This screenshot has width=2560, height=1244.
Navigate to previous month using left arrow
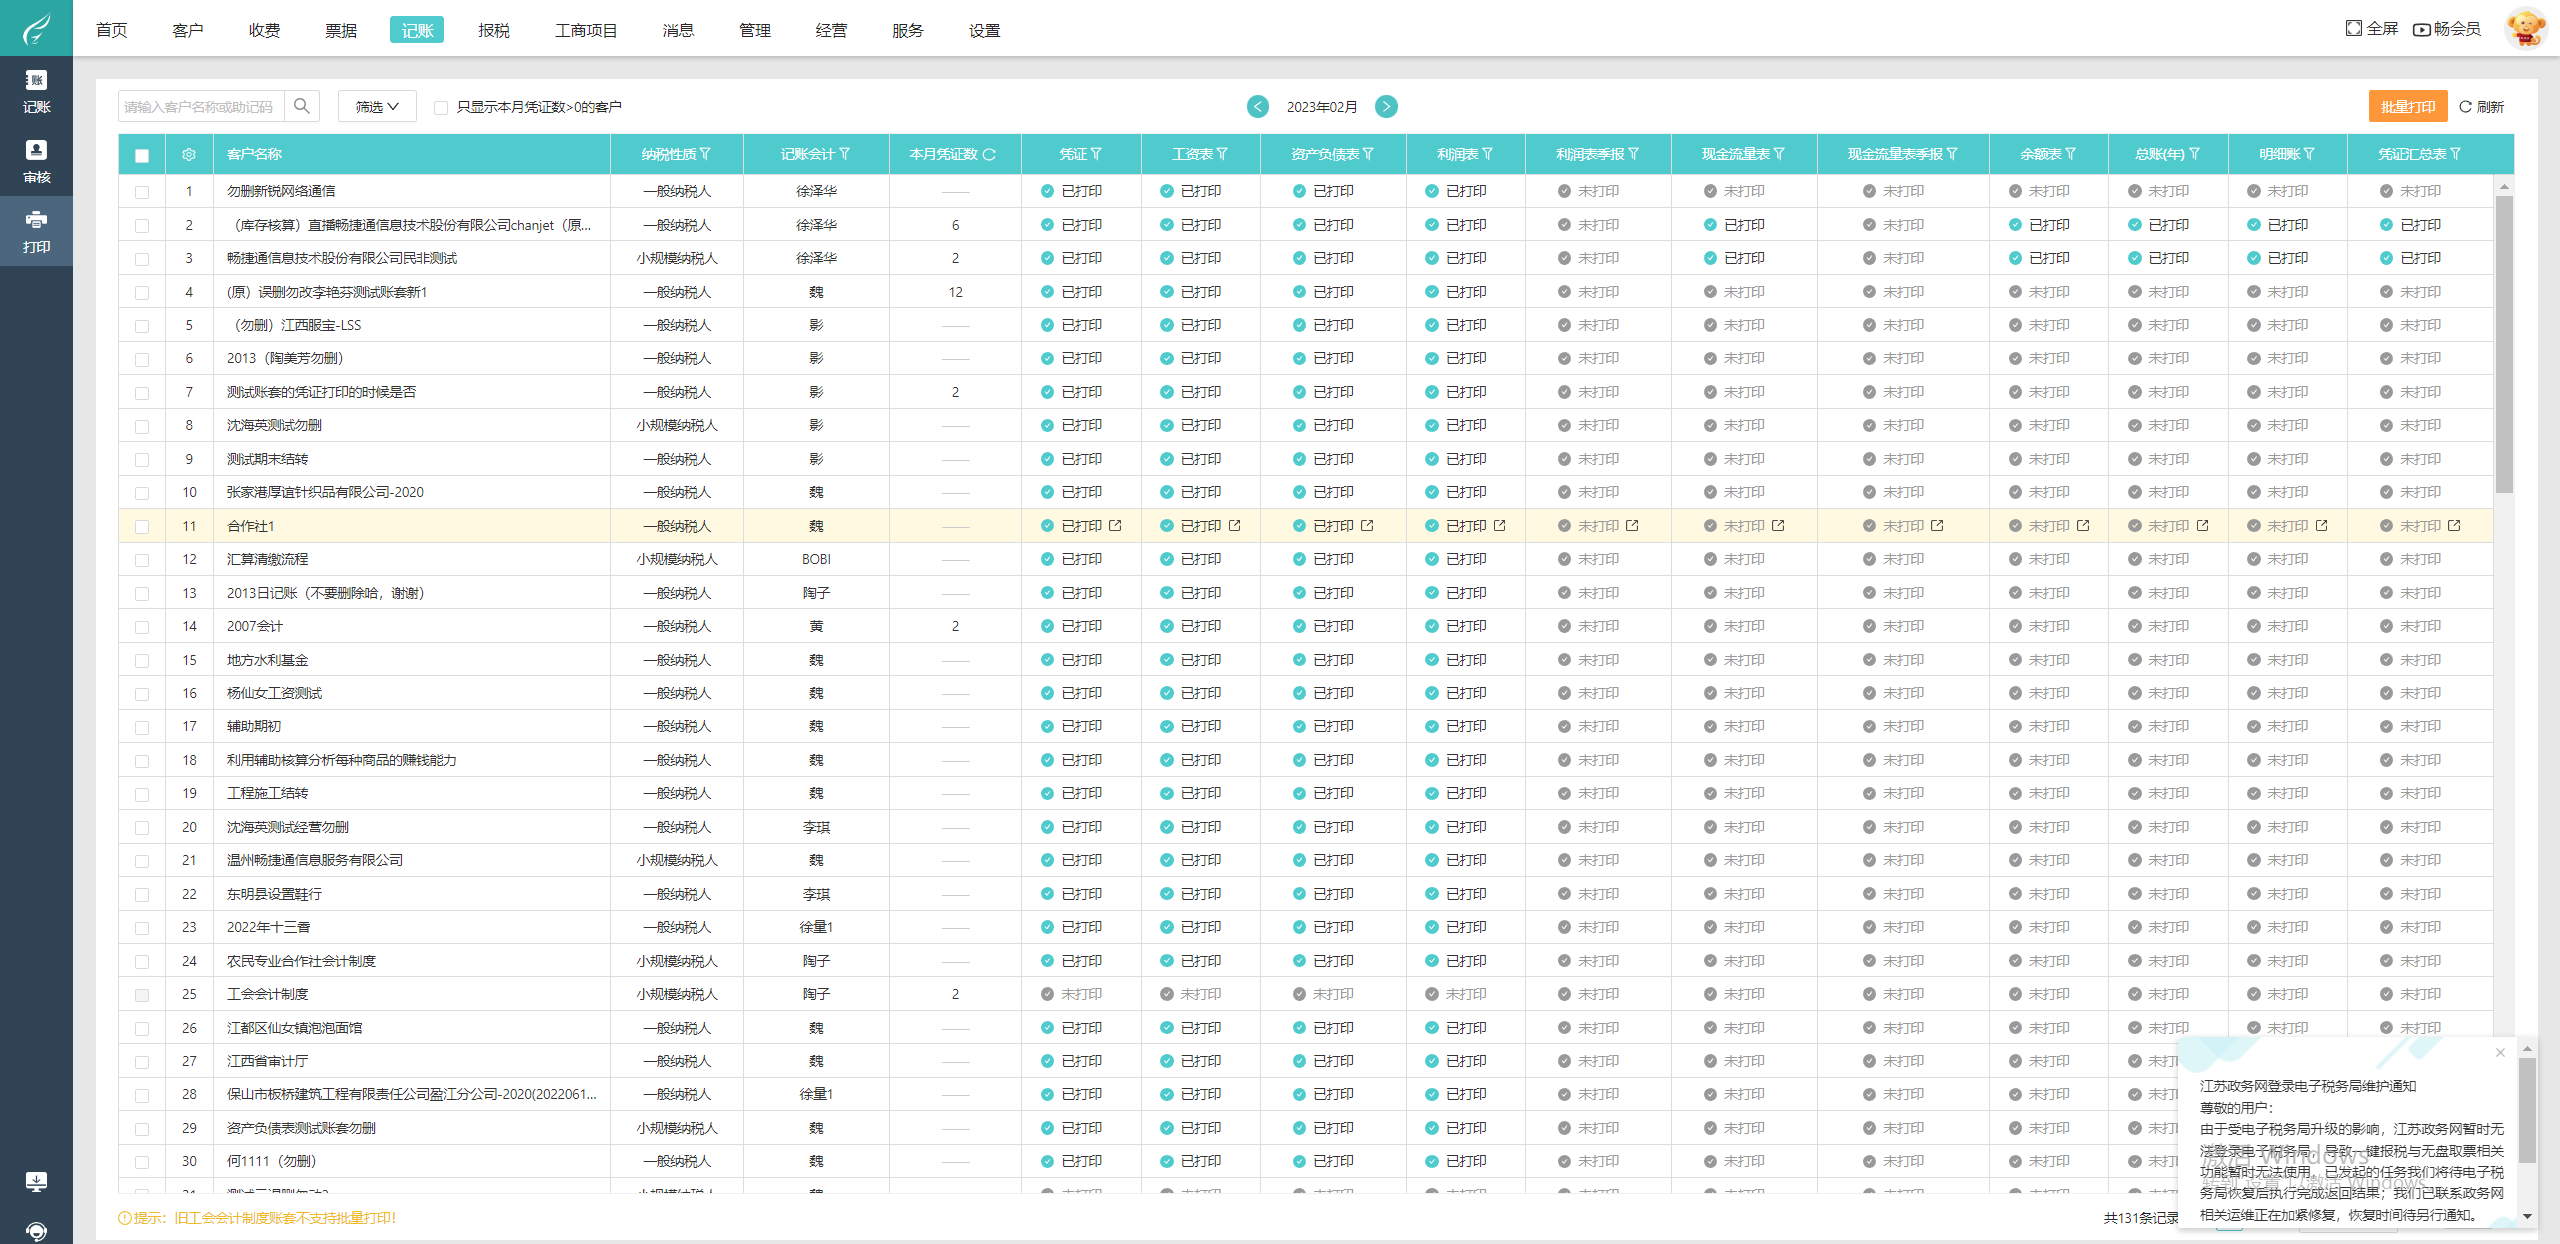coord(1254,108)
